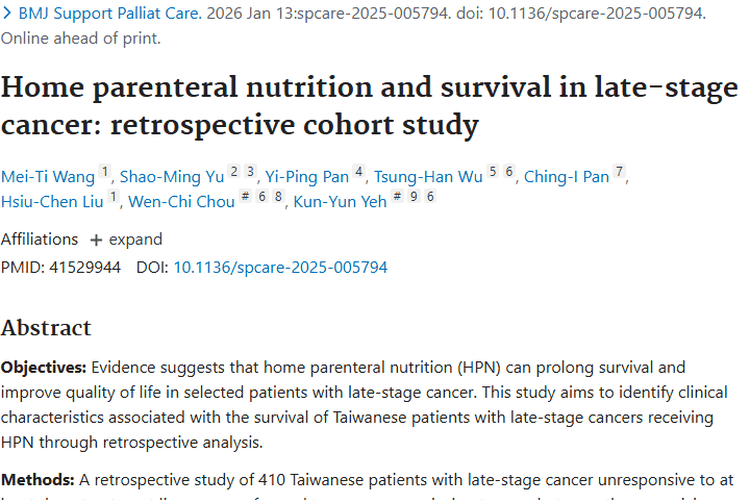This screenshot has width=750, height=500.
Task: Open the BMJ Support Palliat Care journal link
Action: point(110,13)
